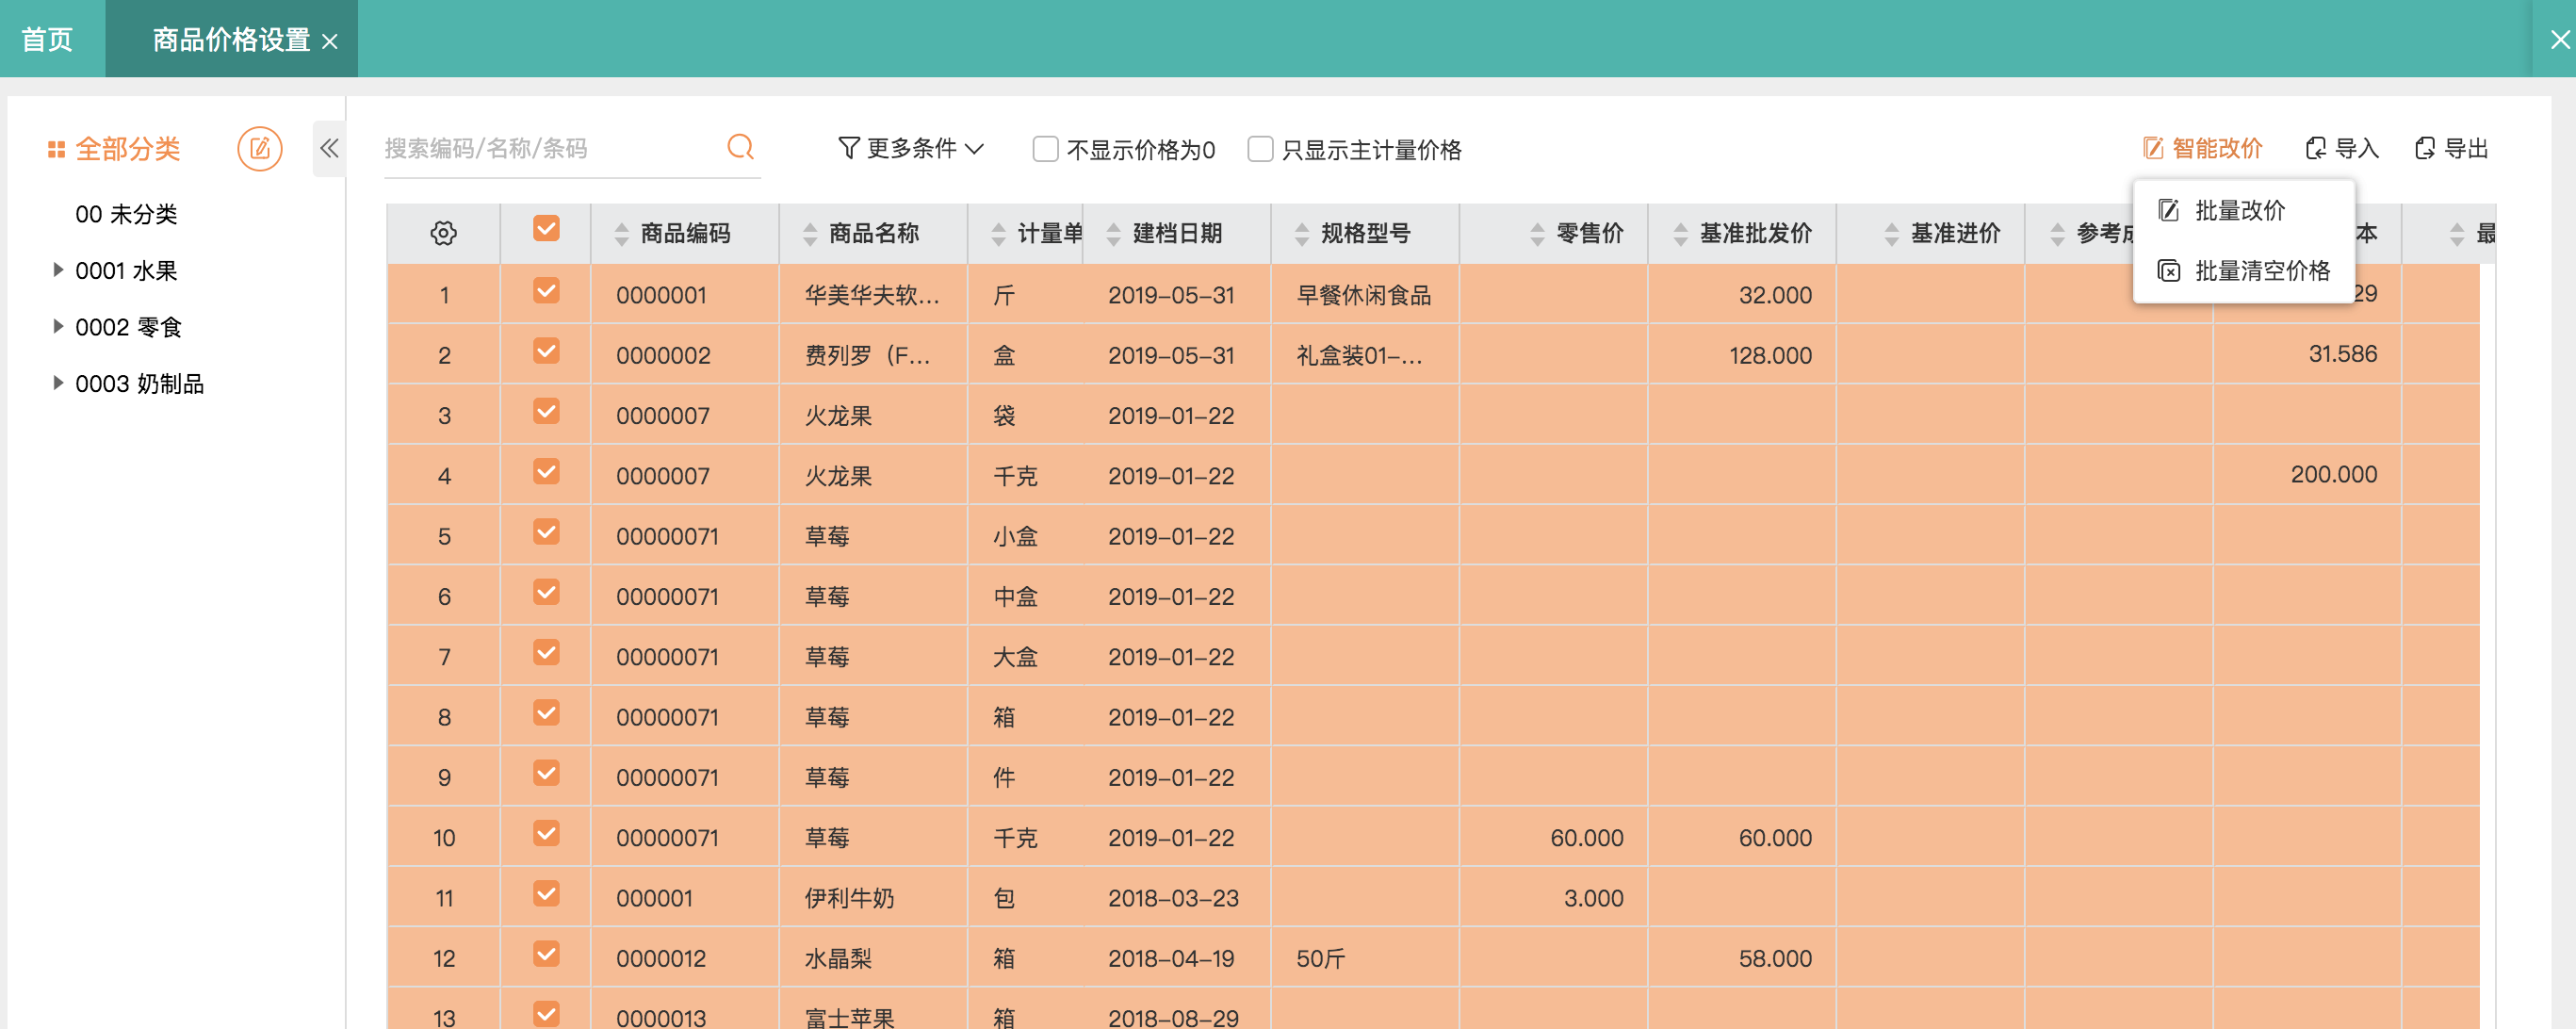
Task: Click search input field for 搜索编码
Action: tap(552, 148)
